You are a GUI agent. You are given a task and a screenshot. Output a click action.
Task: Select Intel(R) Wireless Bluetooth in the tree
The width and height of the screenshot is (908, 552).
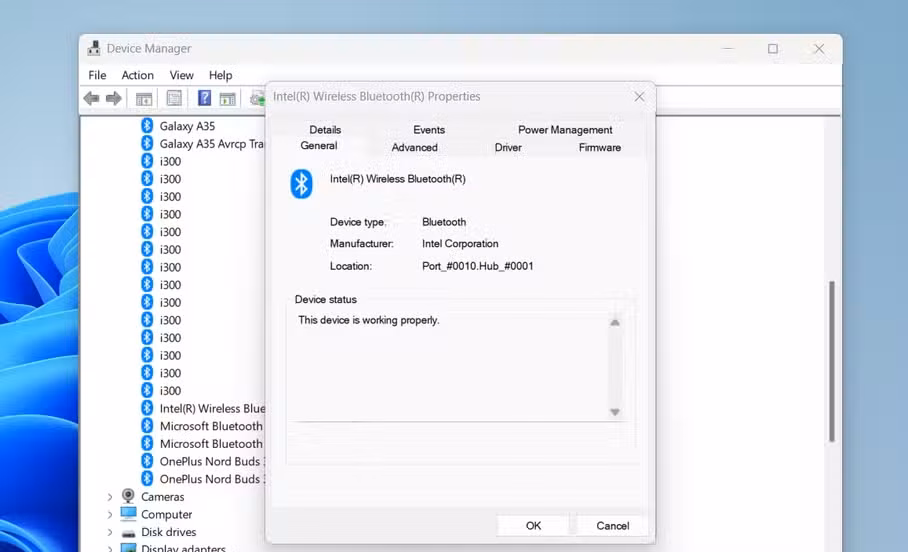(x=212, y=408)
